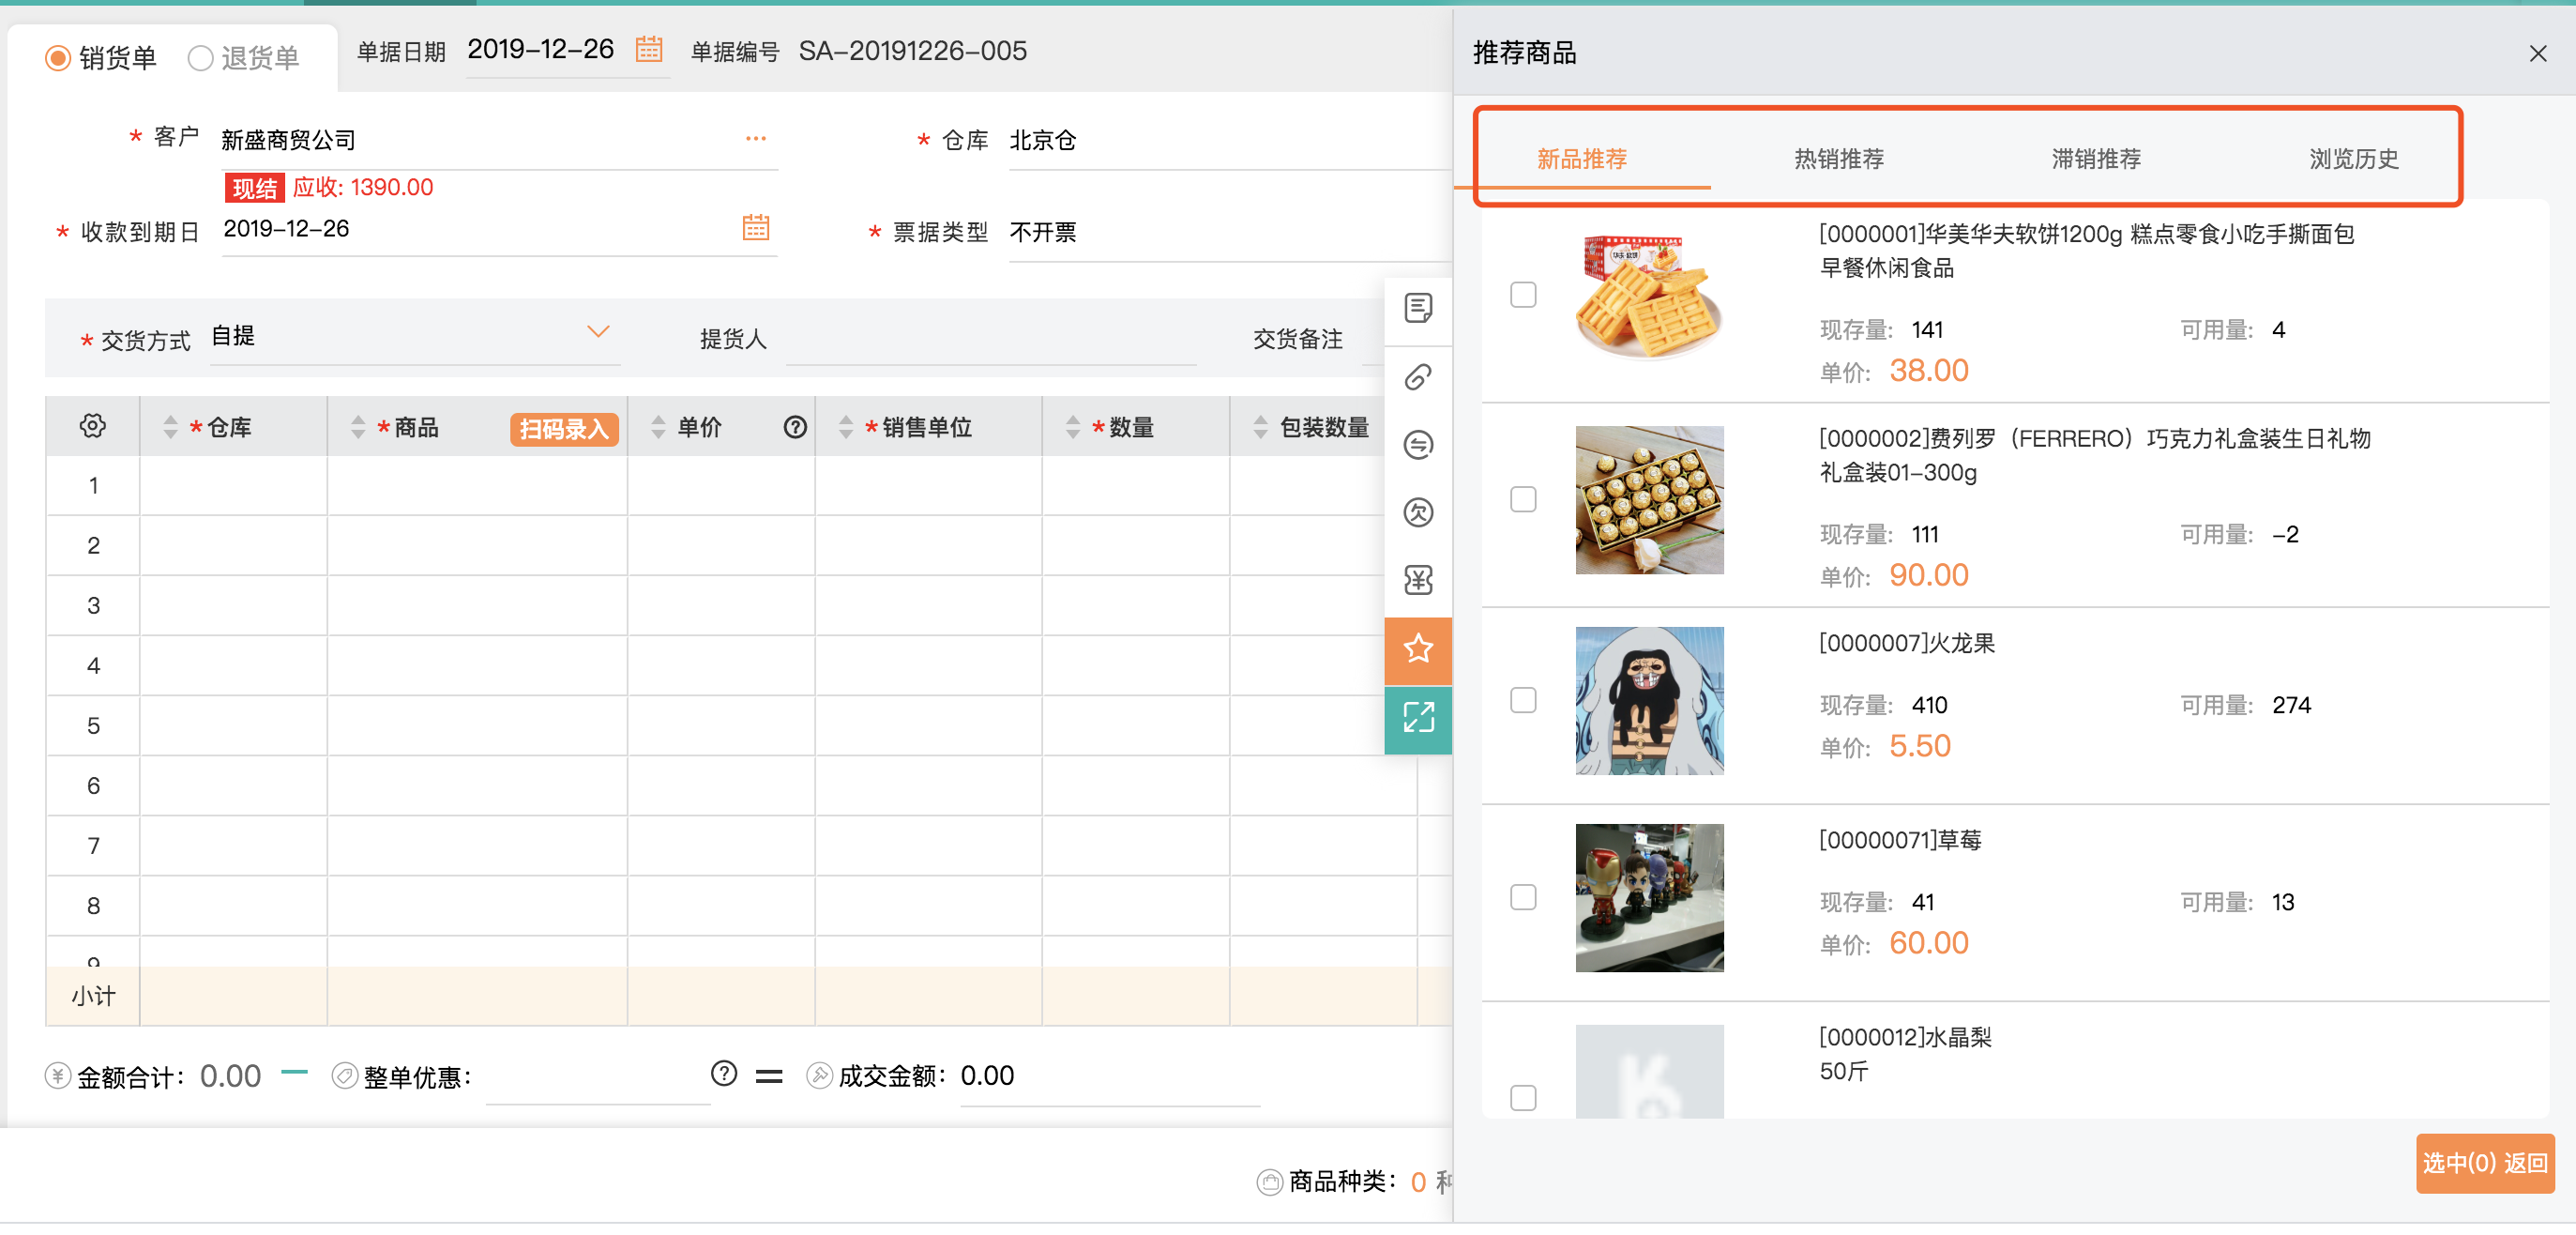Click the expand/fullscreen icon in sidebar
Screen dimensions: 2576x1235
pos(1417,717)
